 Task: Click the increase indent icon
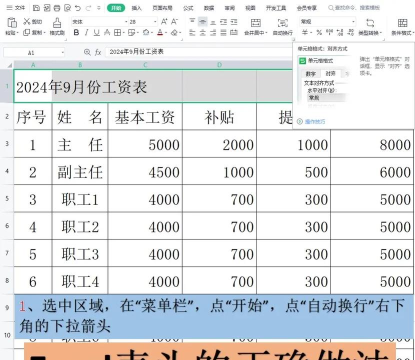[234, 22]
